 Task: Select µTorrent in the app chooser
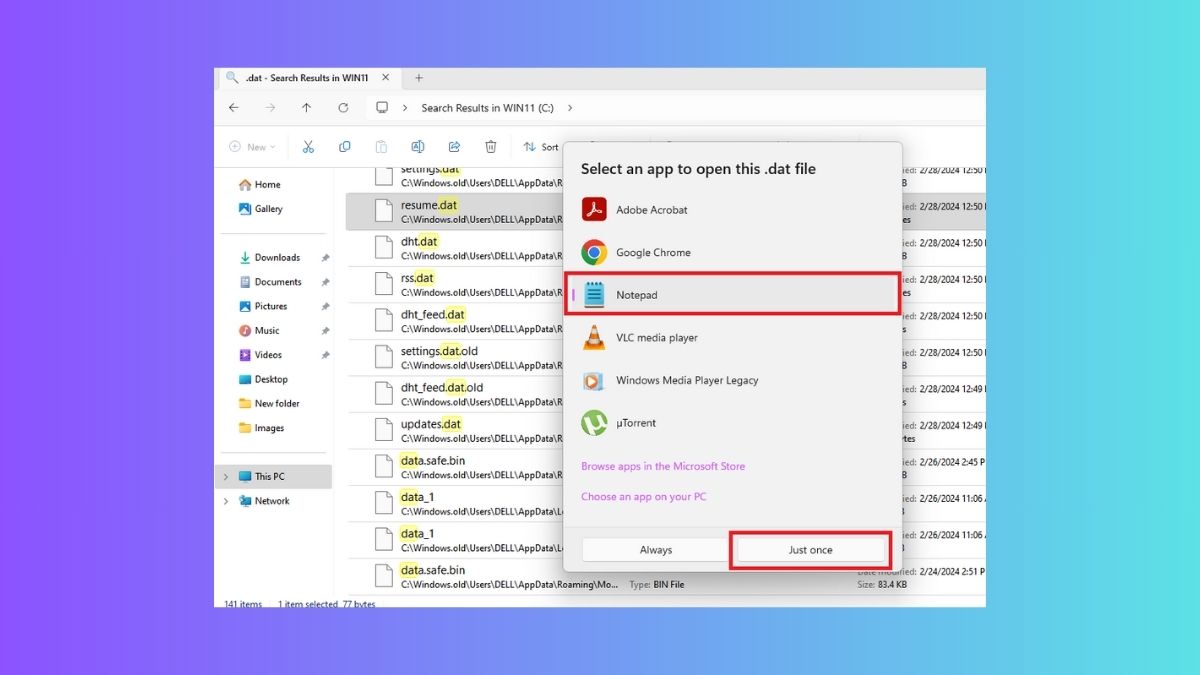636,423
